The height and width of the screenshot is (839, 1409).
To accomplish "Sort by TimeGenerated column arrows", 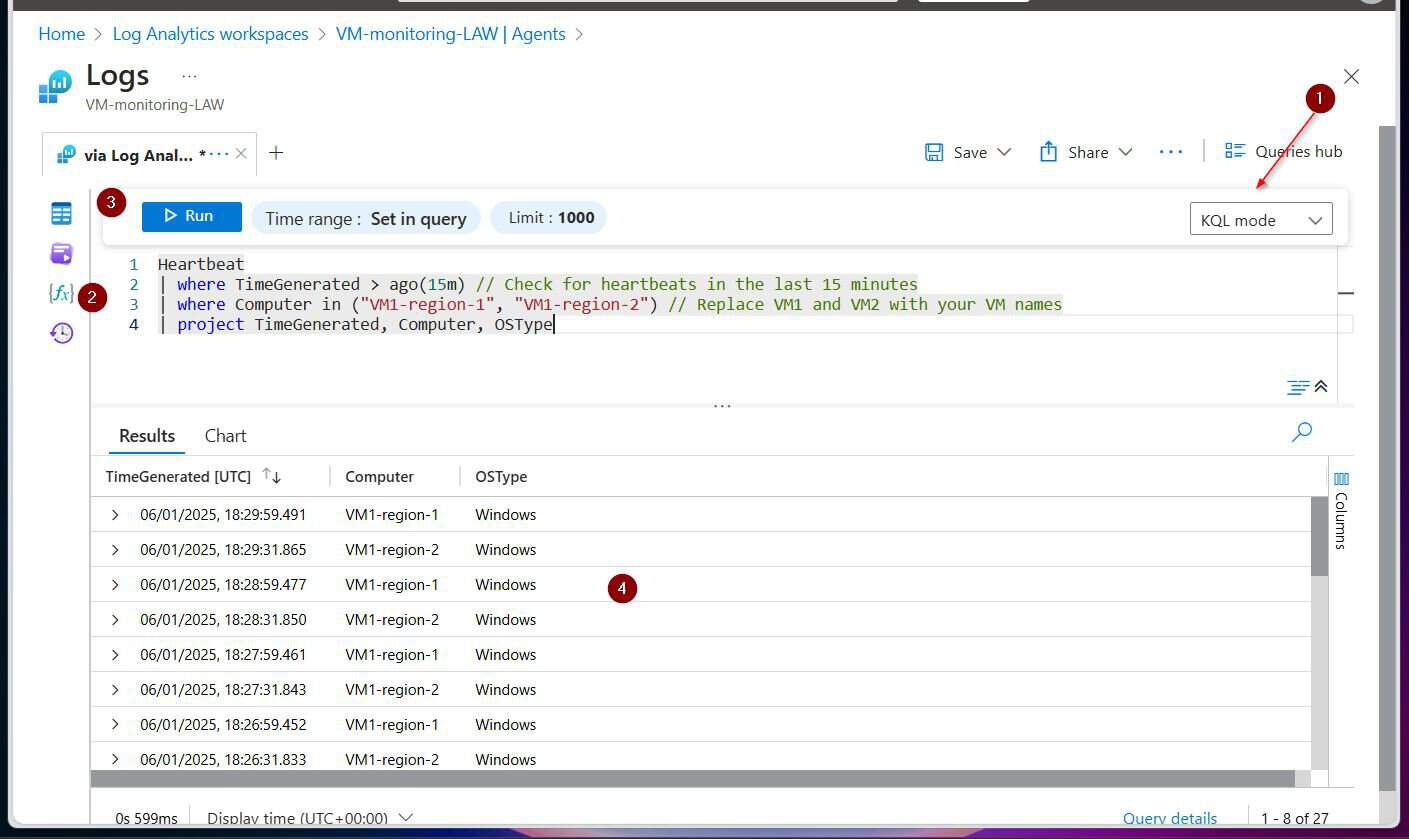I will click(x=271, y=476).
